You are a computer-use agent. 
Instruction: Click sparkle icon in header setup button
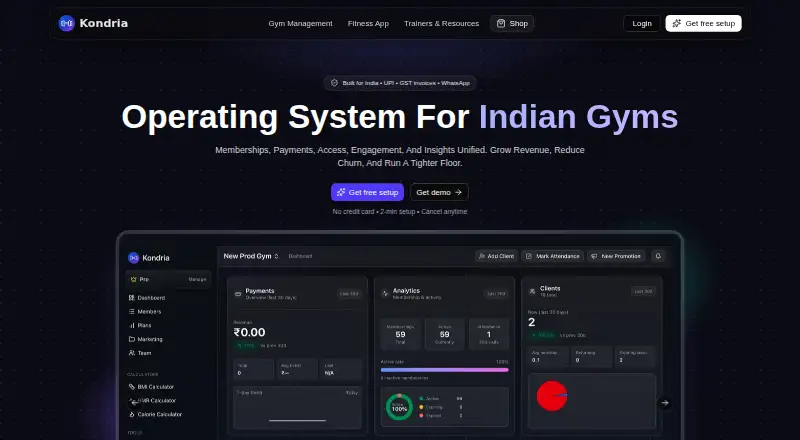(x=677, y=23)
